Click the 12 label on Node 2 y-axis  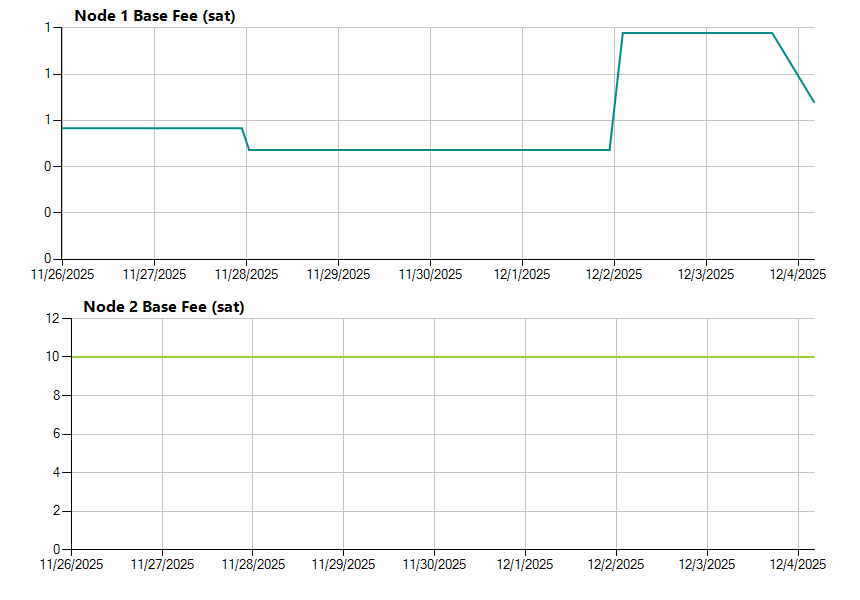(53, 318)
